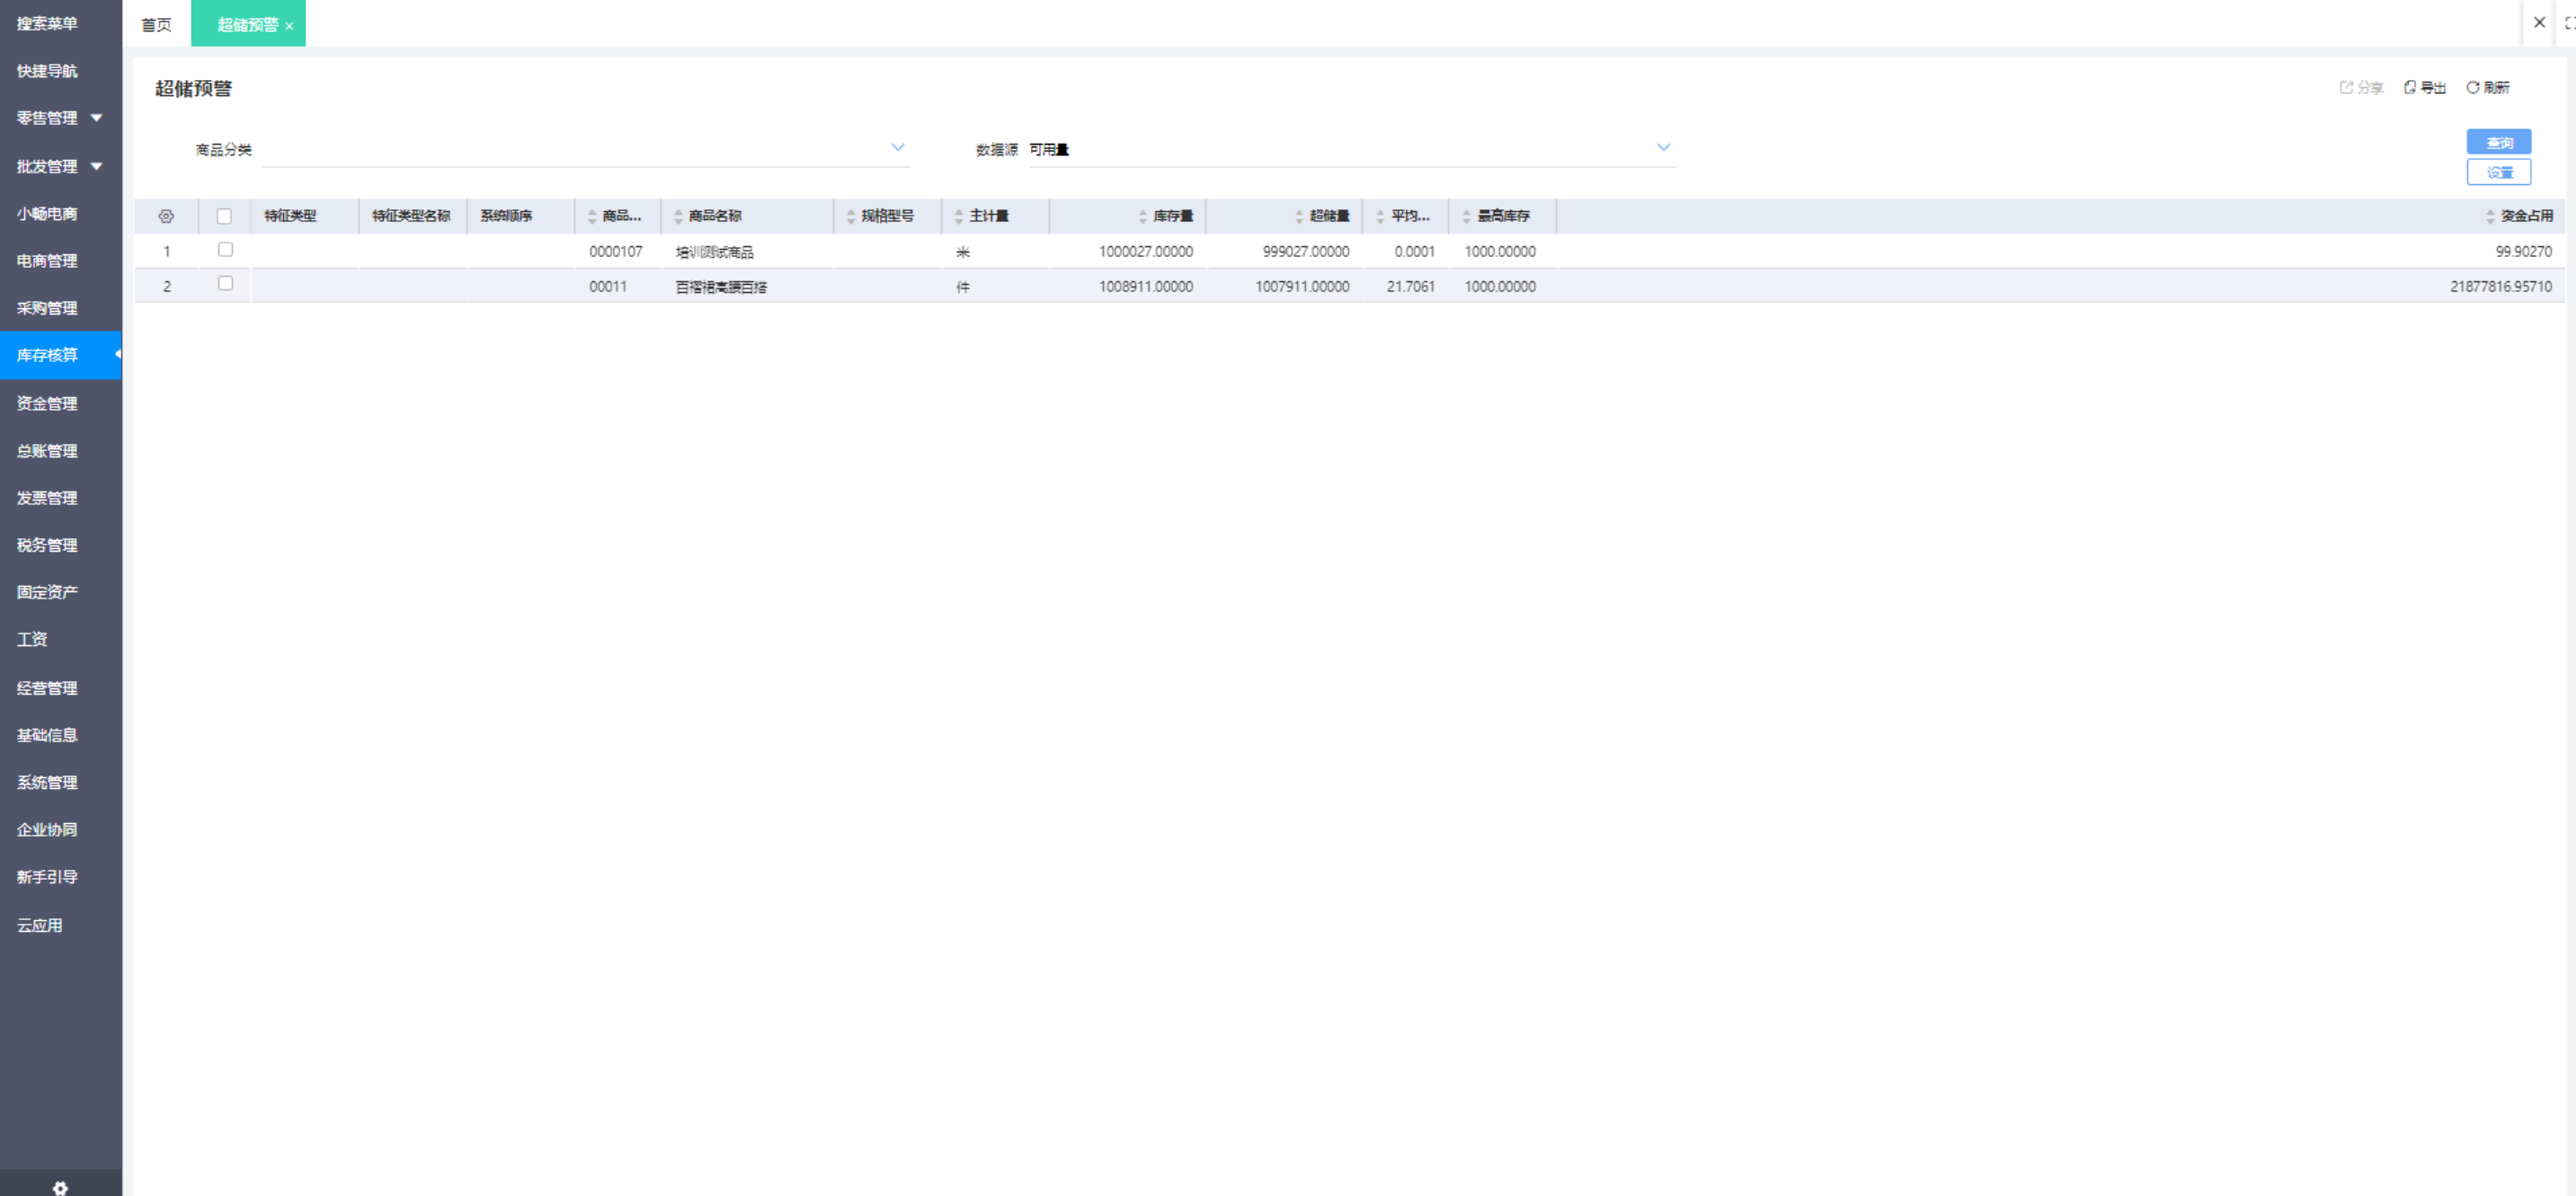This screenshot has width=2576, height=1196.
Task: Click the settings gear icon in table header
Action: (x=166, y=216)
